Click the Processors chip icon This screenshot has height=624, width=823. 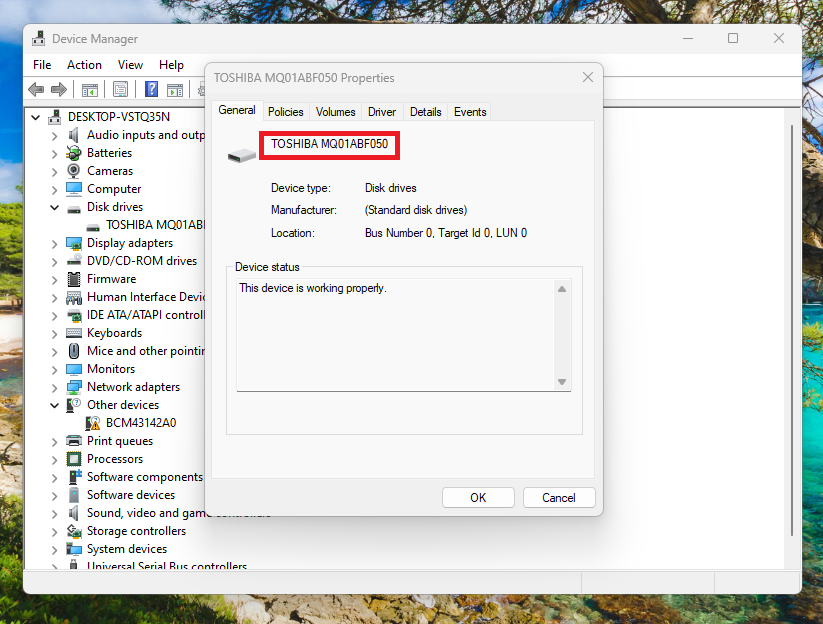click(74, 459)
